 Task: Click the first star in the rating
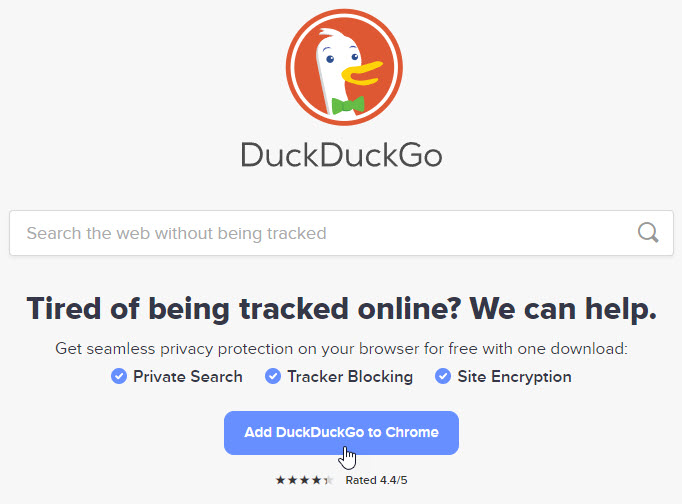[x=281, y=480]
